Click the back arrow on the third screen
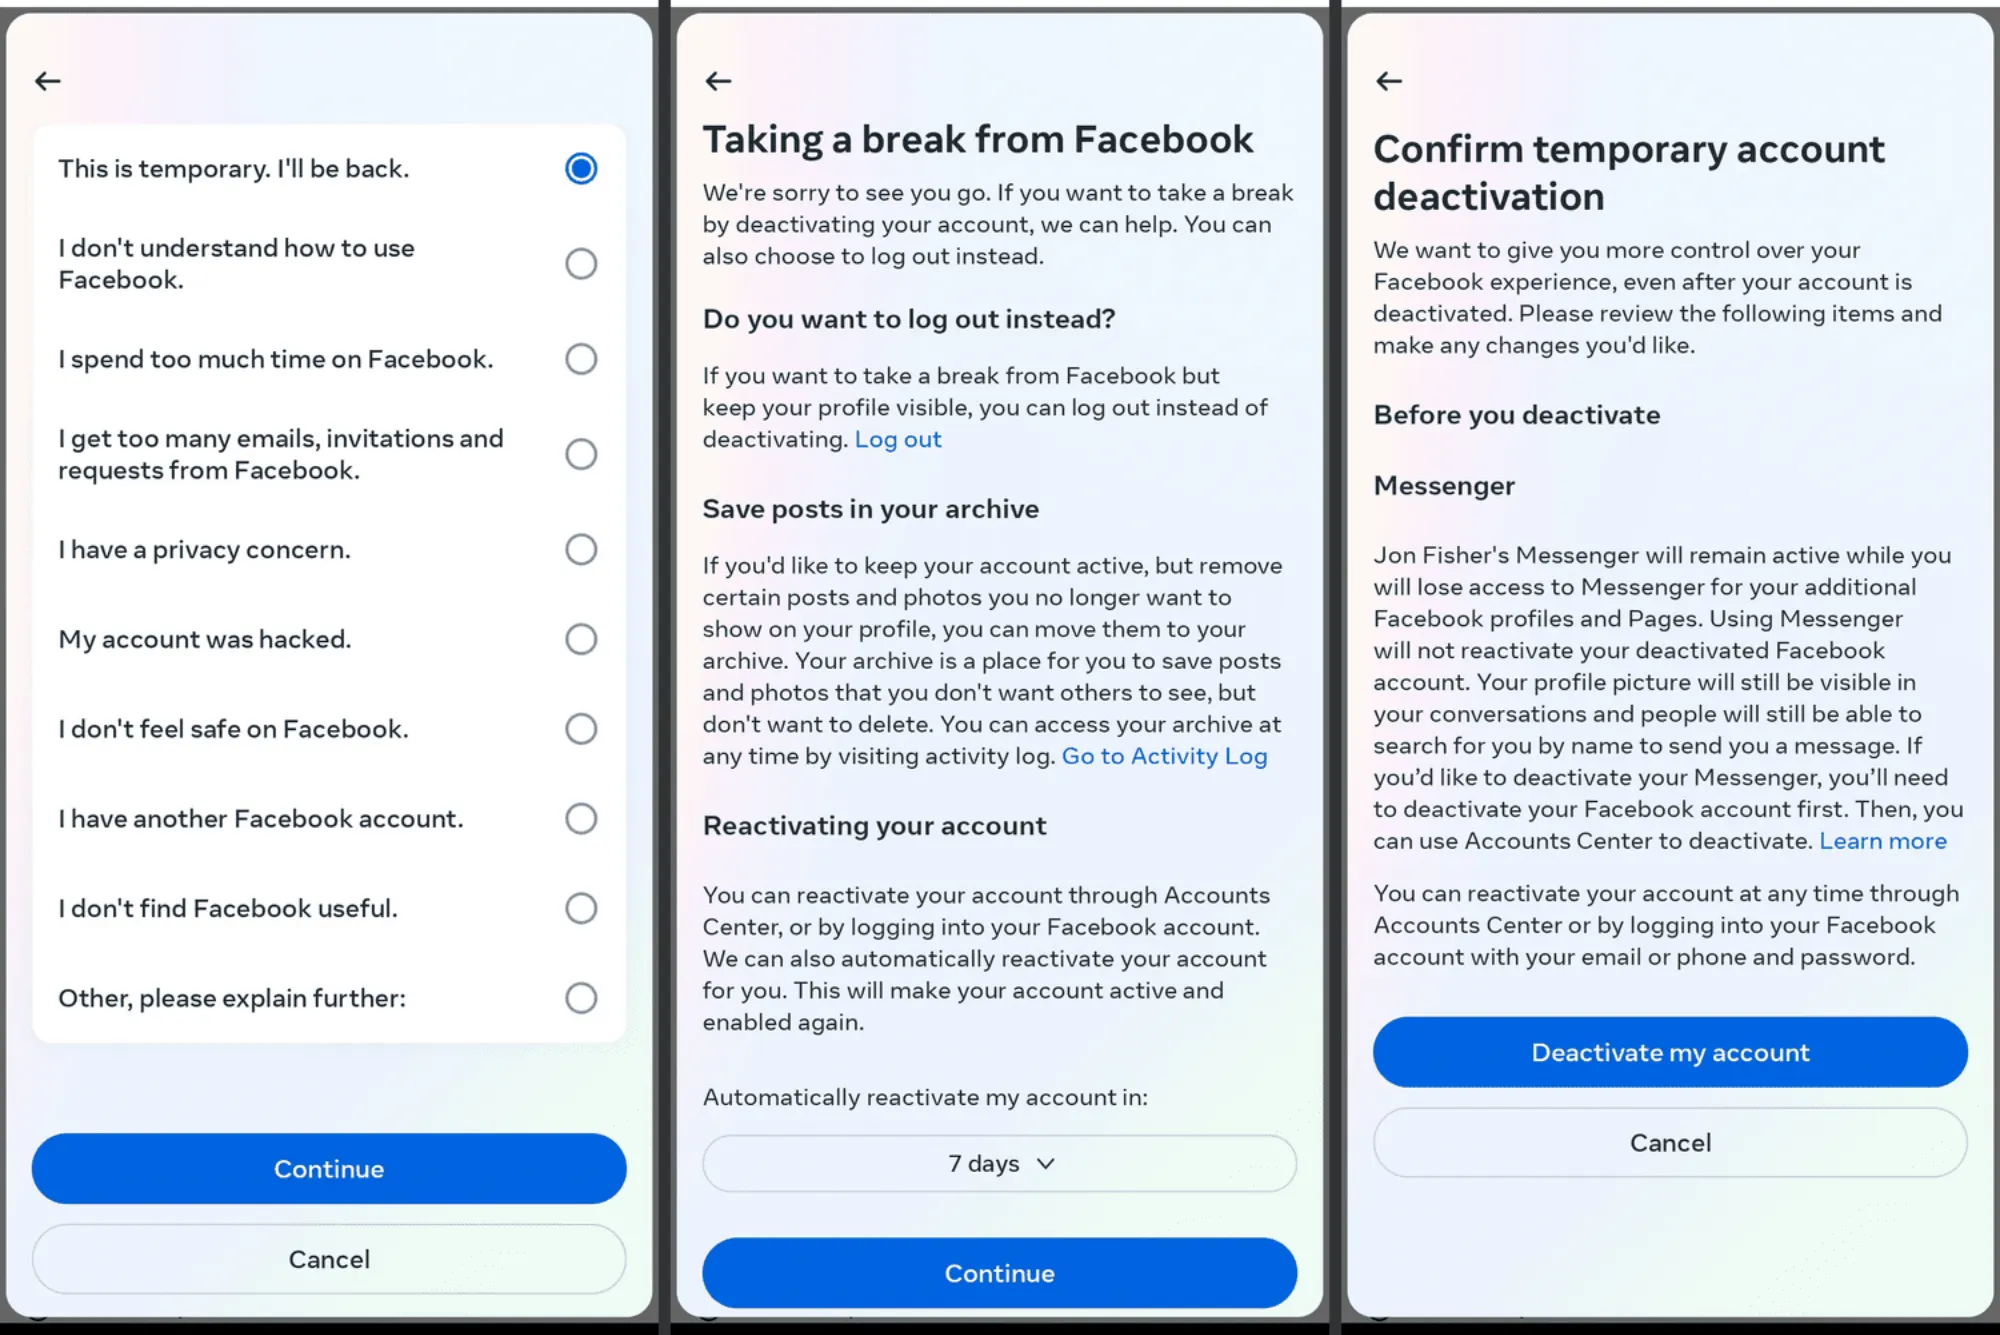 (1386, 80)
